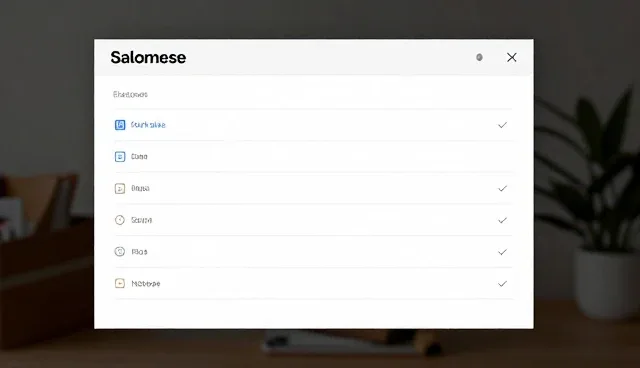Click the gray square play-style row icon
Viewport: 640px width, 368px height.
[x=120, y=188]
